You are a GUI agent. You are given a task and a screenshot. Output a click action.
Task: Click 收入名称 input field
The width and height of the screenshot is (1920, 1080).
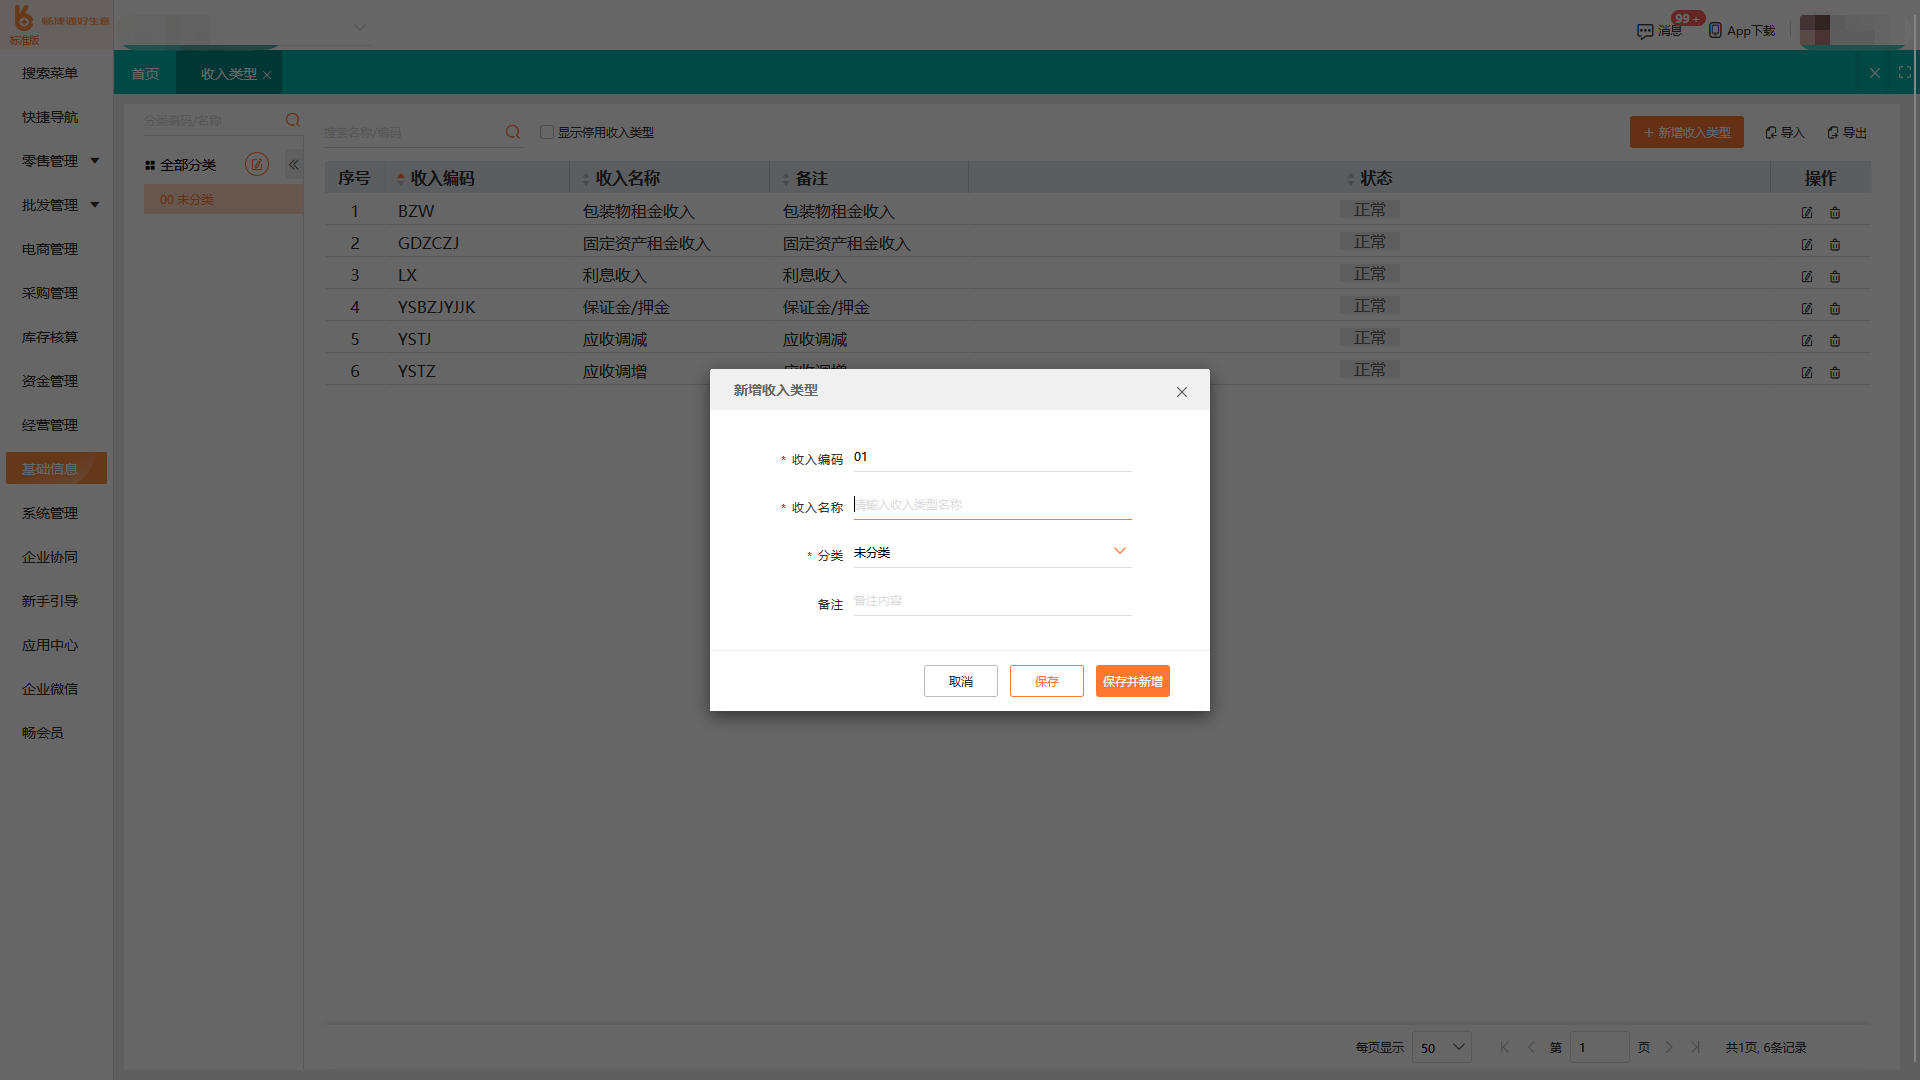[993, 505]
